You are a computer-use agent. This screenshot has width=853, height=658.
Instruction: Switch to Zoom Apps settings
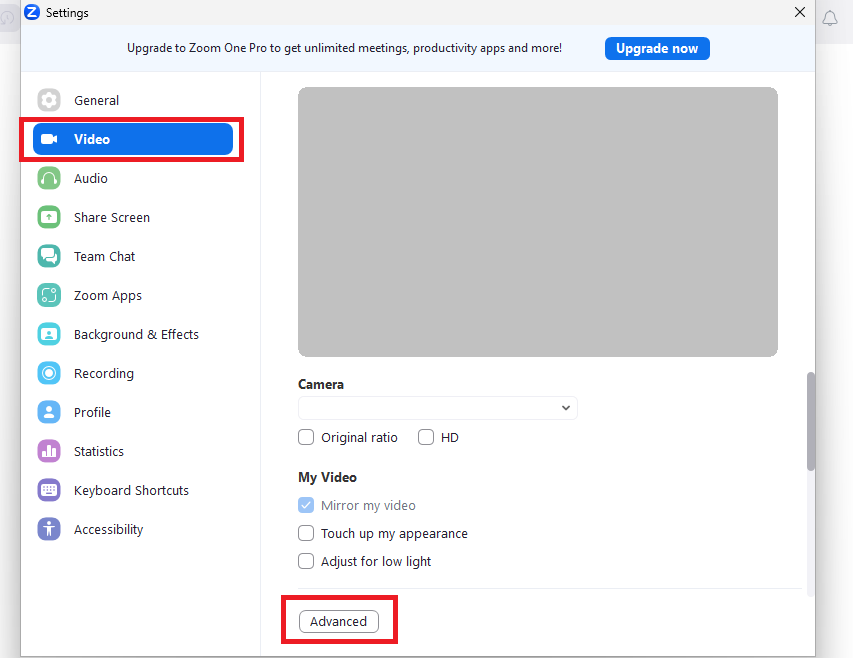click(x=133, y=295)
